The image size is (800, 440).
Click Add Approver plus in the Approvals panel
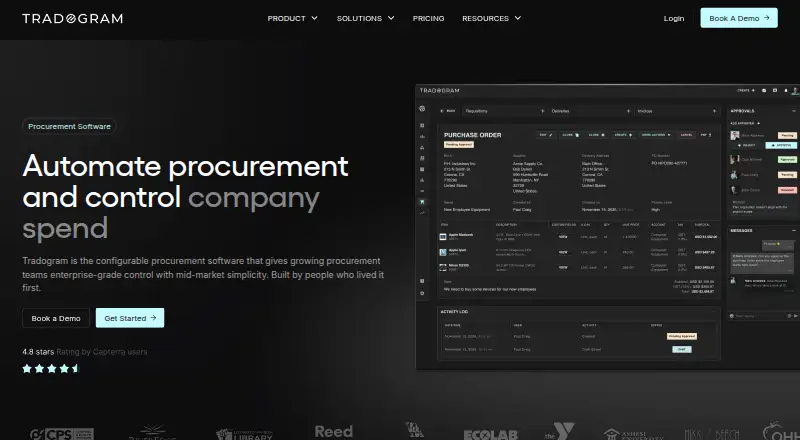pyautogui.click(x=745, y=123)
